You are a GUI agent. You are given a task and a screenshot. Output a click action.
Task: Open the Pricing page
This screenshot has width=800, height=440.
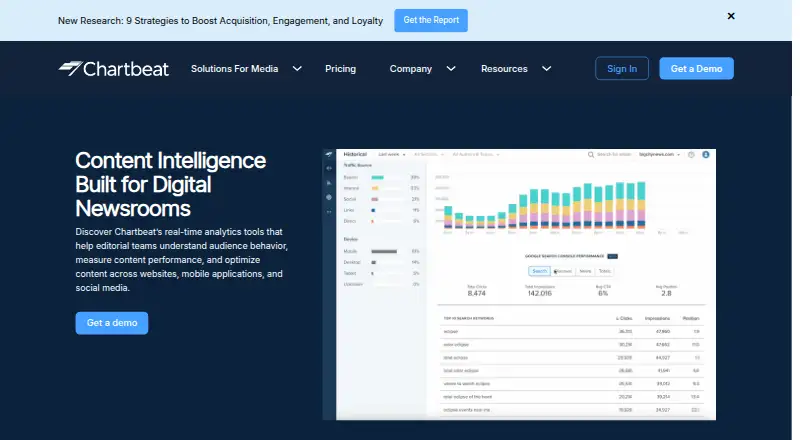coord(340,68)
